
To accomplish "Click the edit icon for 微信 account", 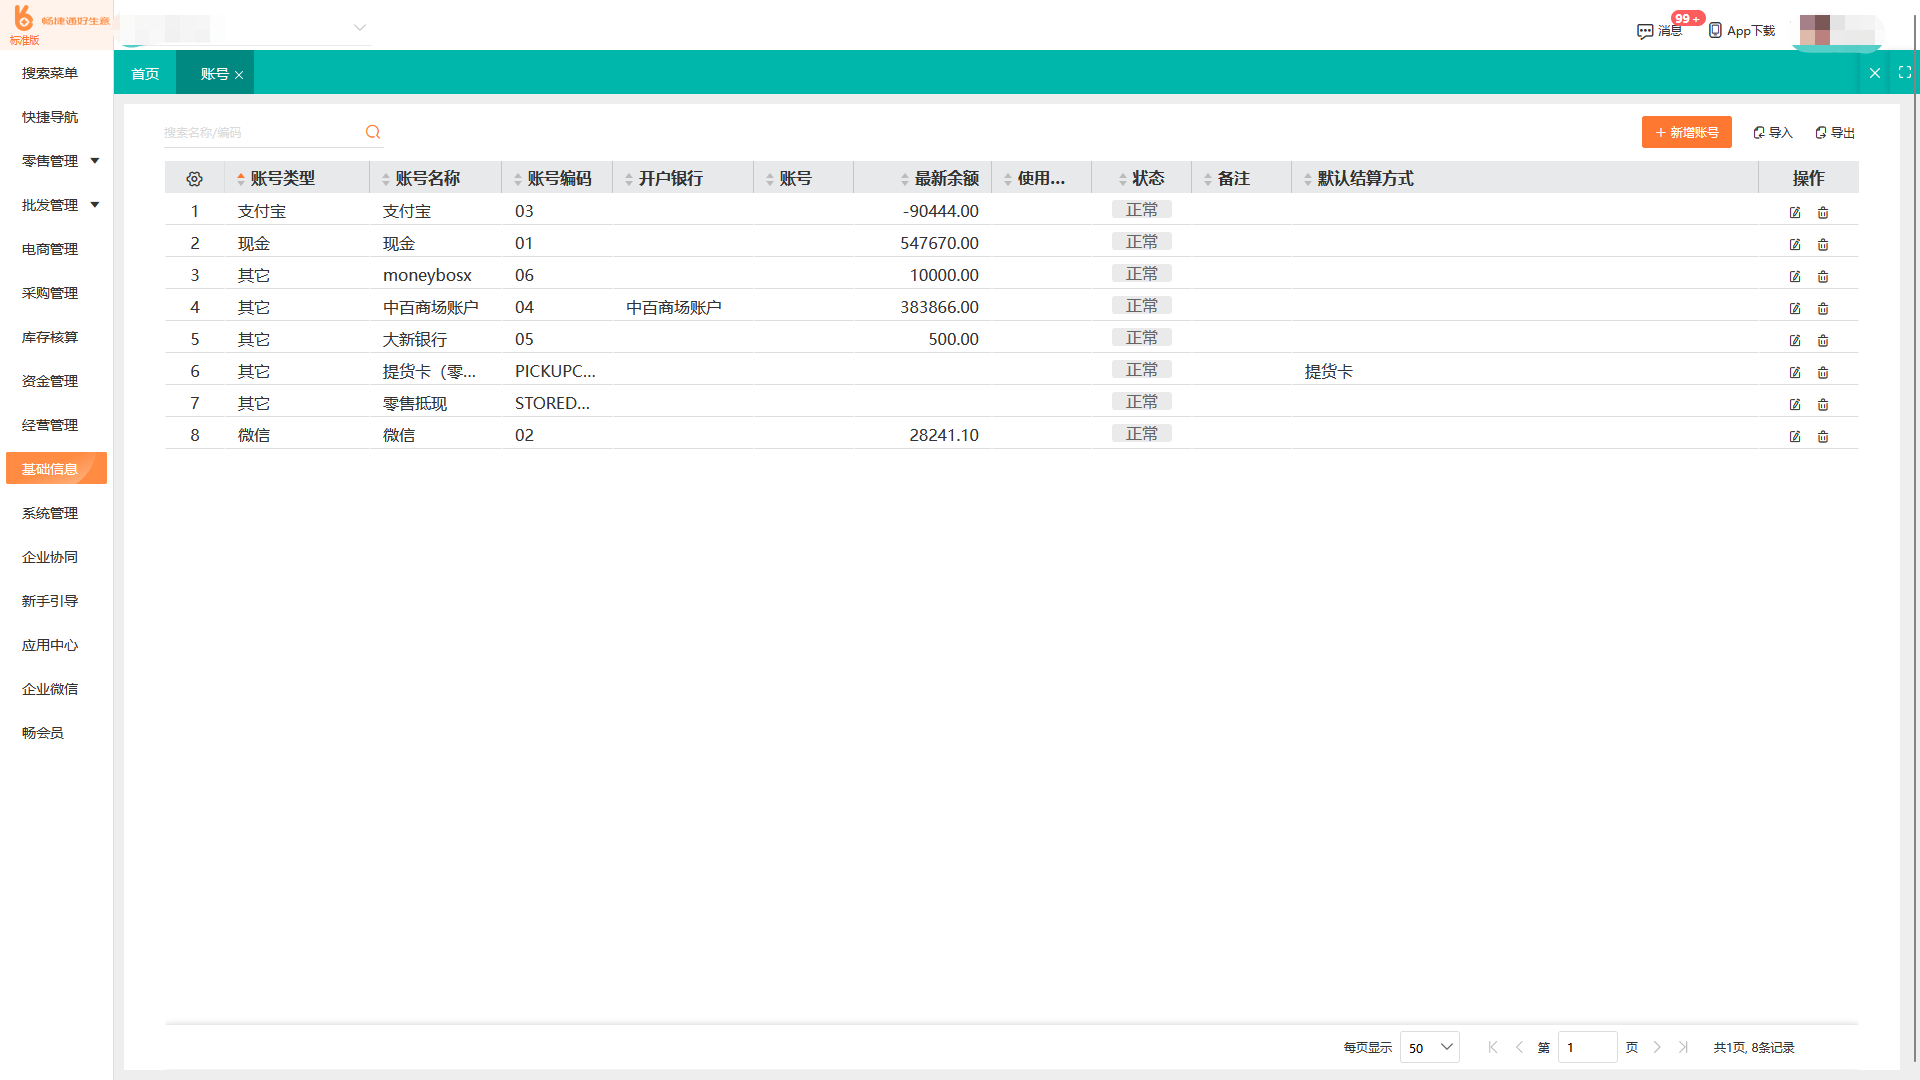I will (x=1795, y=435).
